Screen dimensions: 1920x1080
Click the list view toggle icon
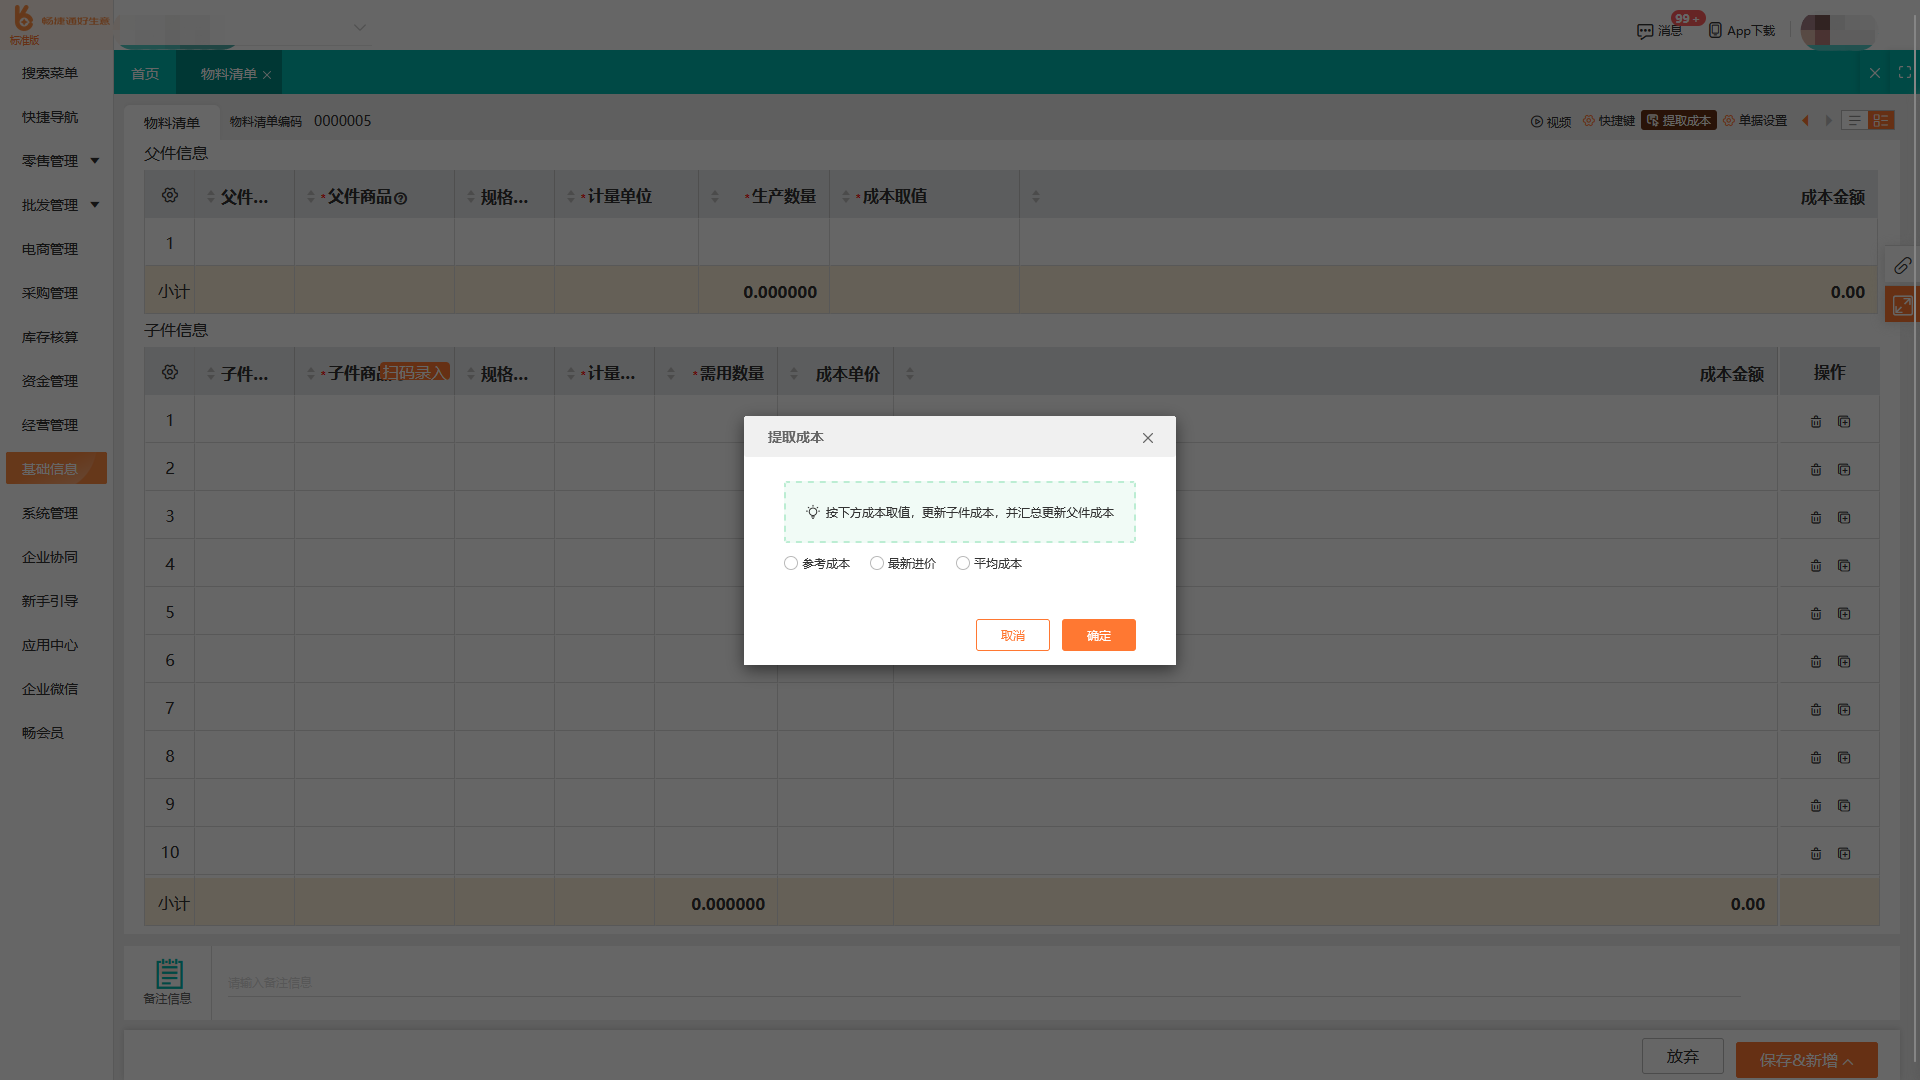coord(1855,121)
